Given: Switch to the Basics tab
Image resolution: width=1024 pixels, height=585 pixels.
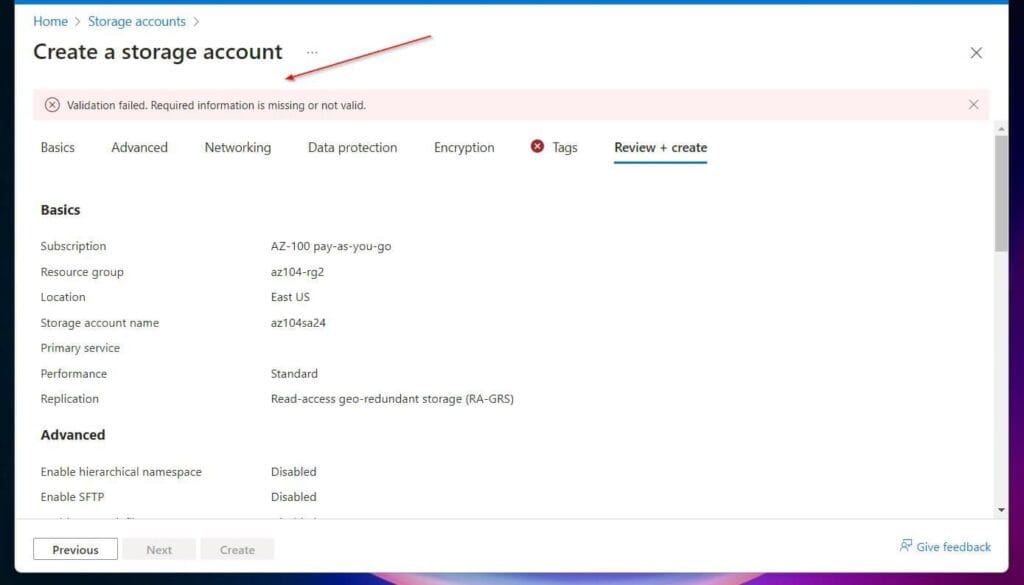Looking at the screenshot, I should click(57, 148).
